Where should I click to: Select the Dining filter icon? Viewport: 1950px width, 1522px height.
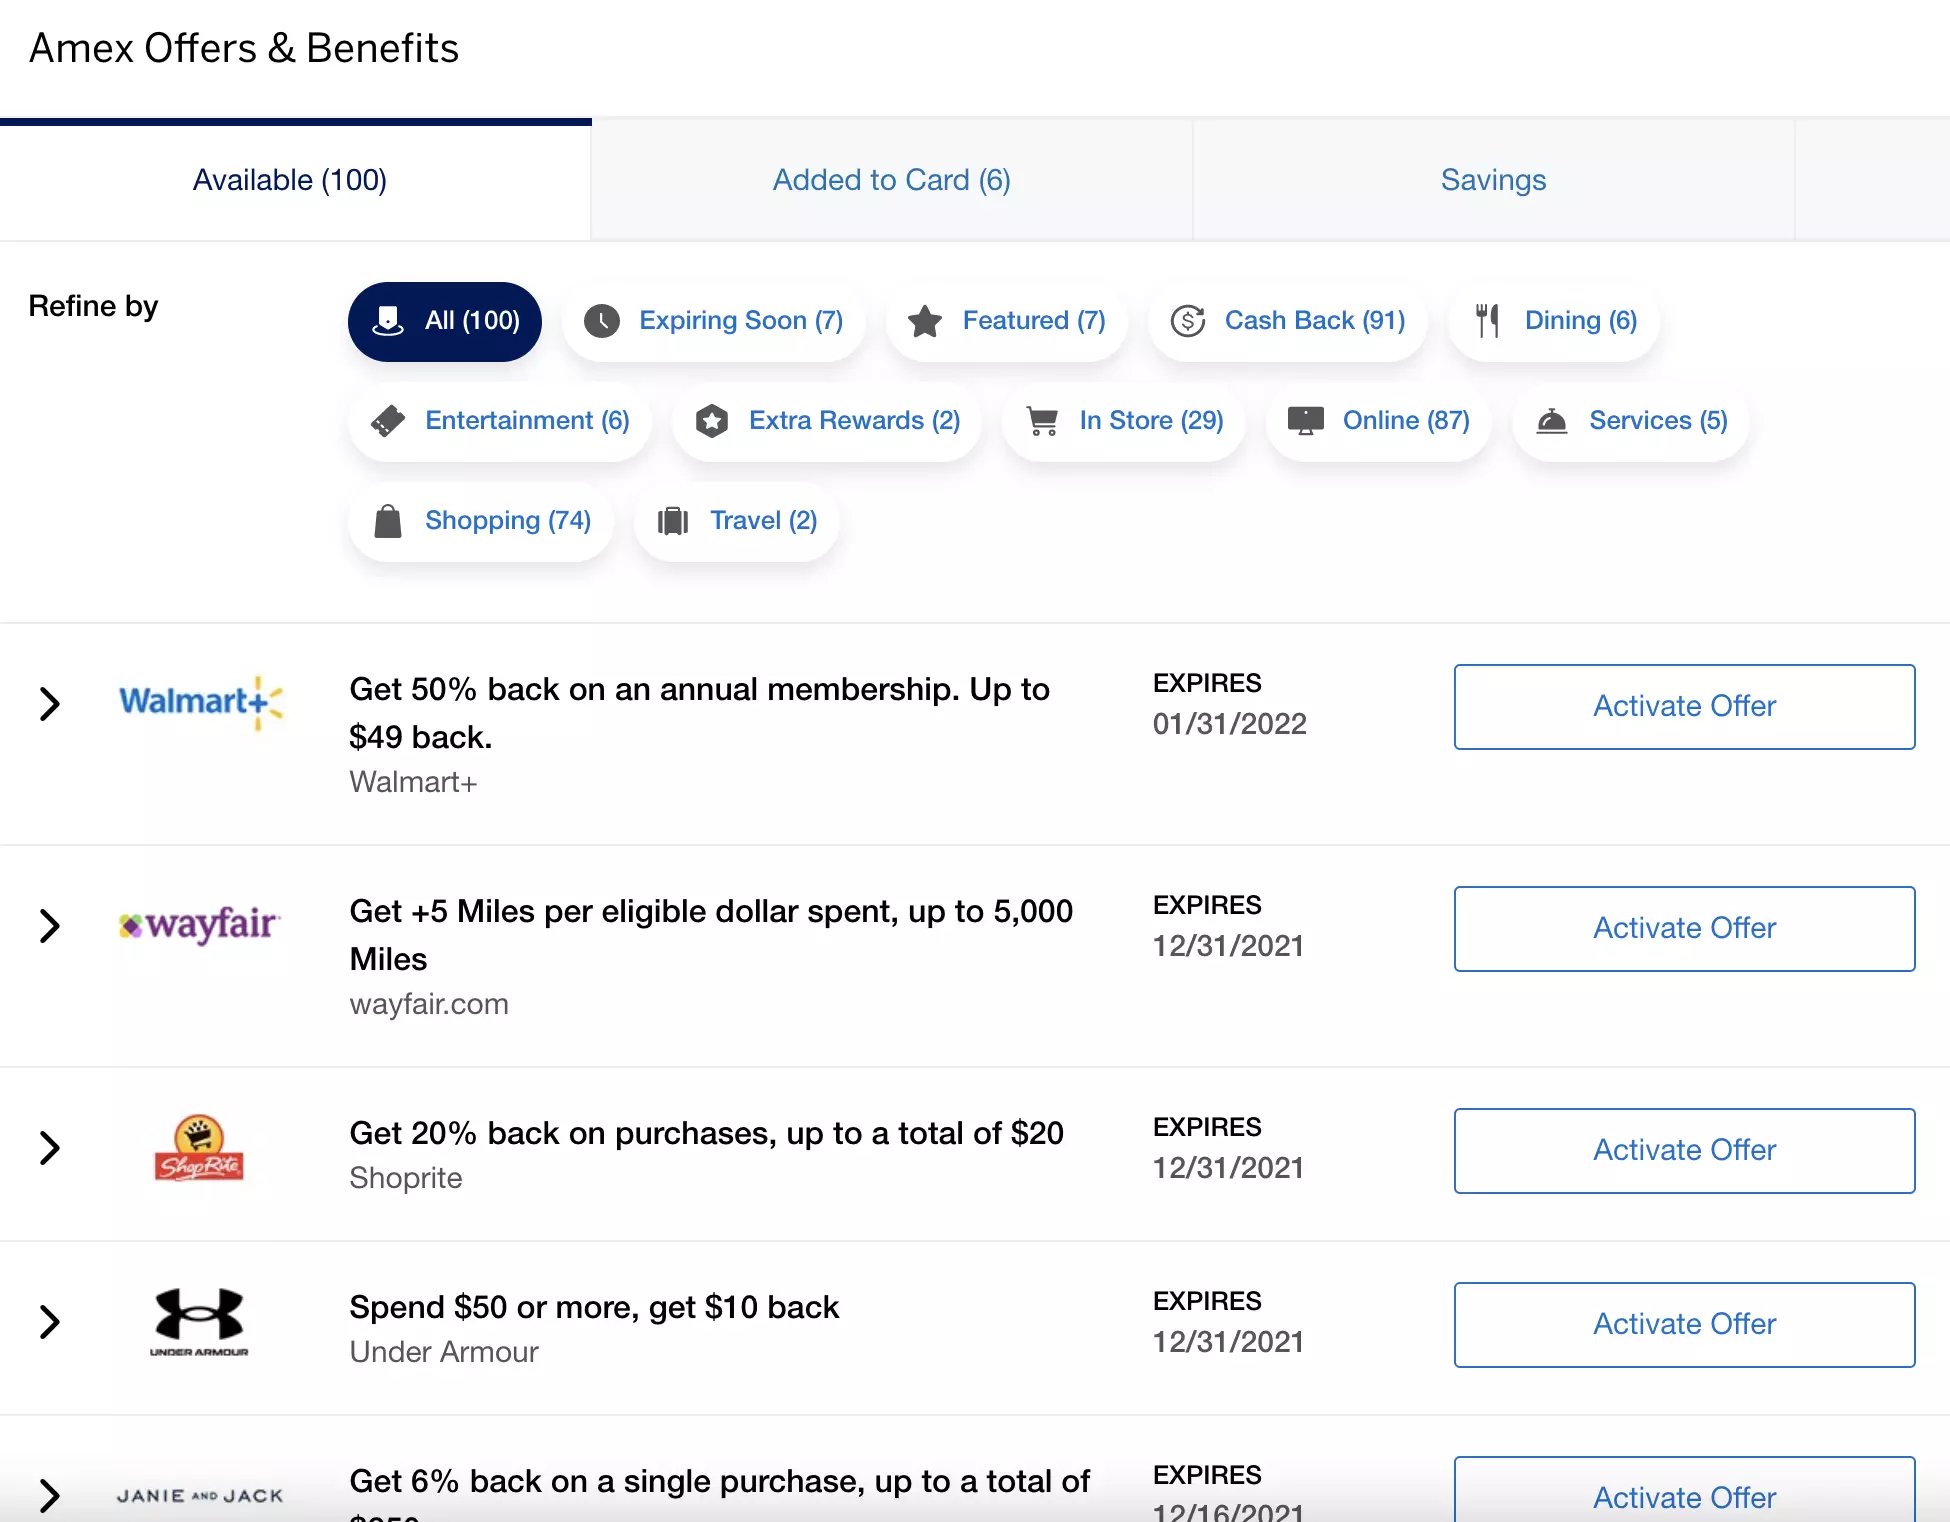click(x=1485, y=320)
